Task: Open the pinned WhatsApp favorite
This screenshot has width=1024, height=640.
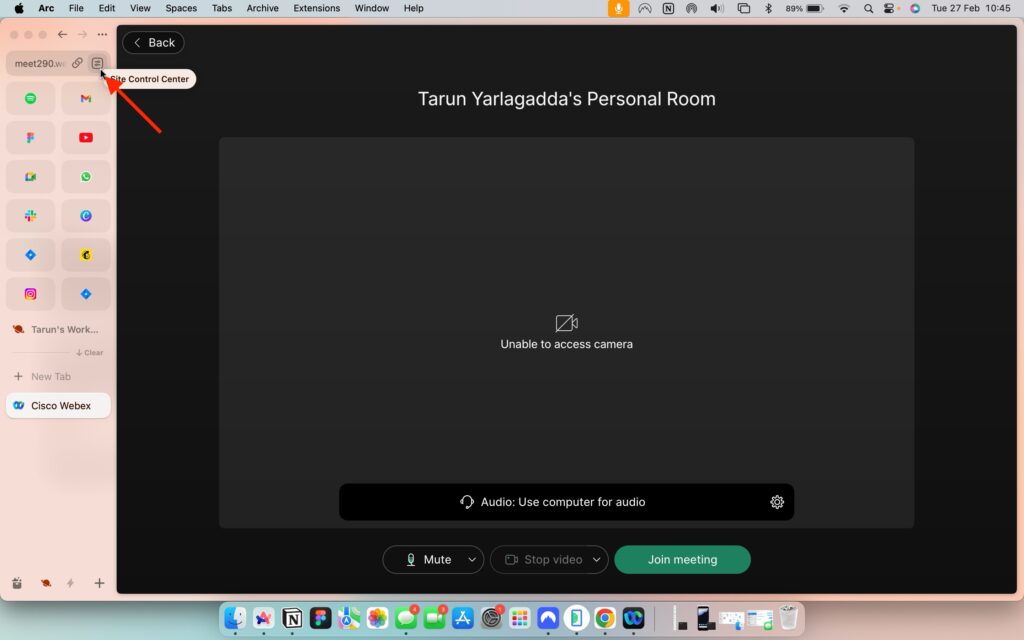Action: pyautogui.click(x=86, y=177)
